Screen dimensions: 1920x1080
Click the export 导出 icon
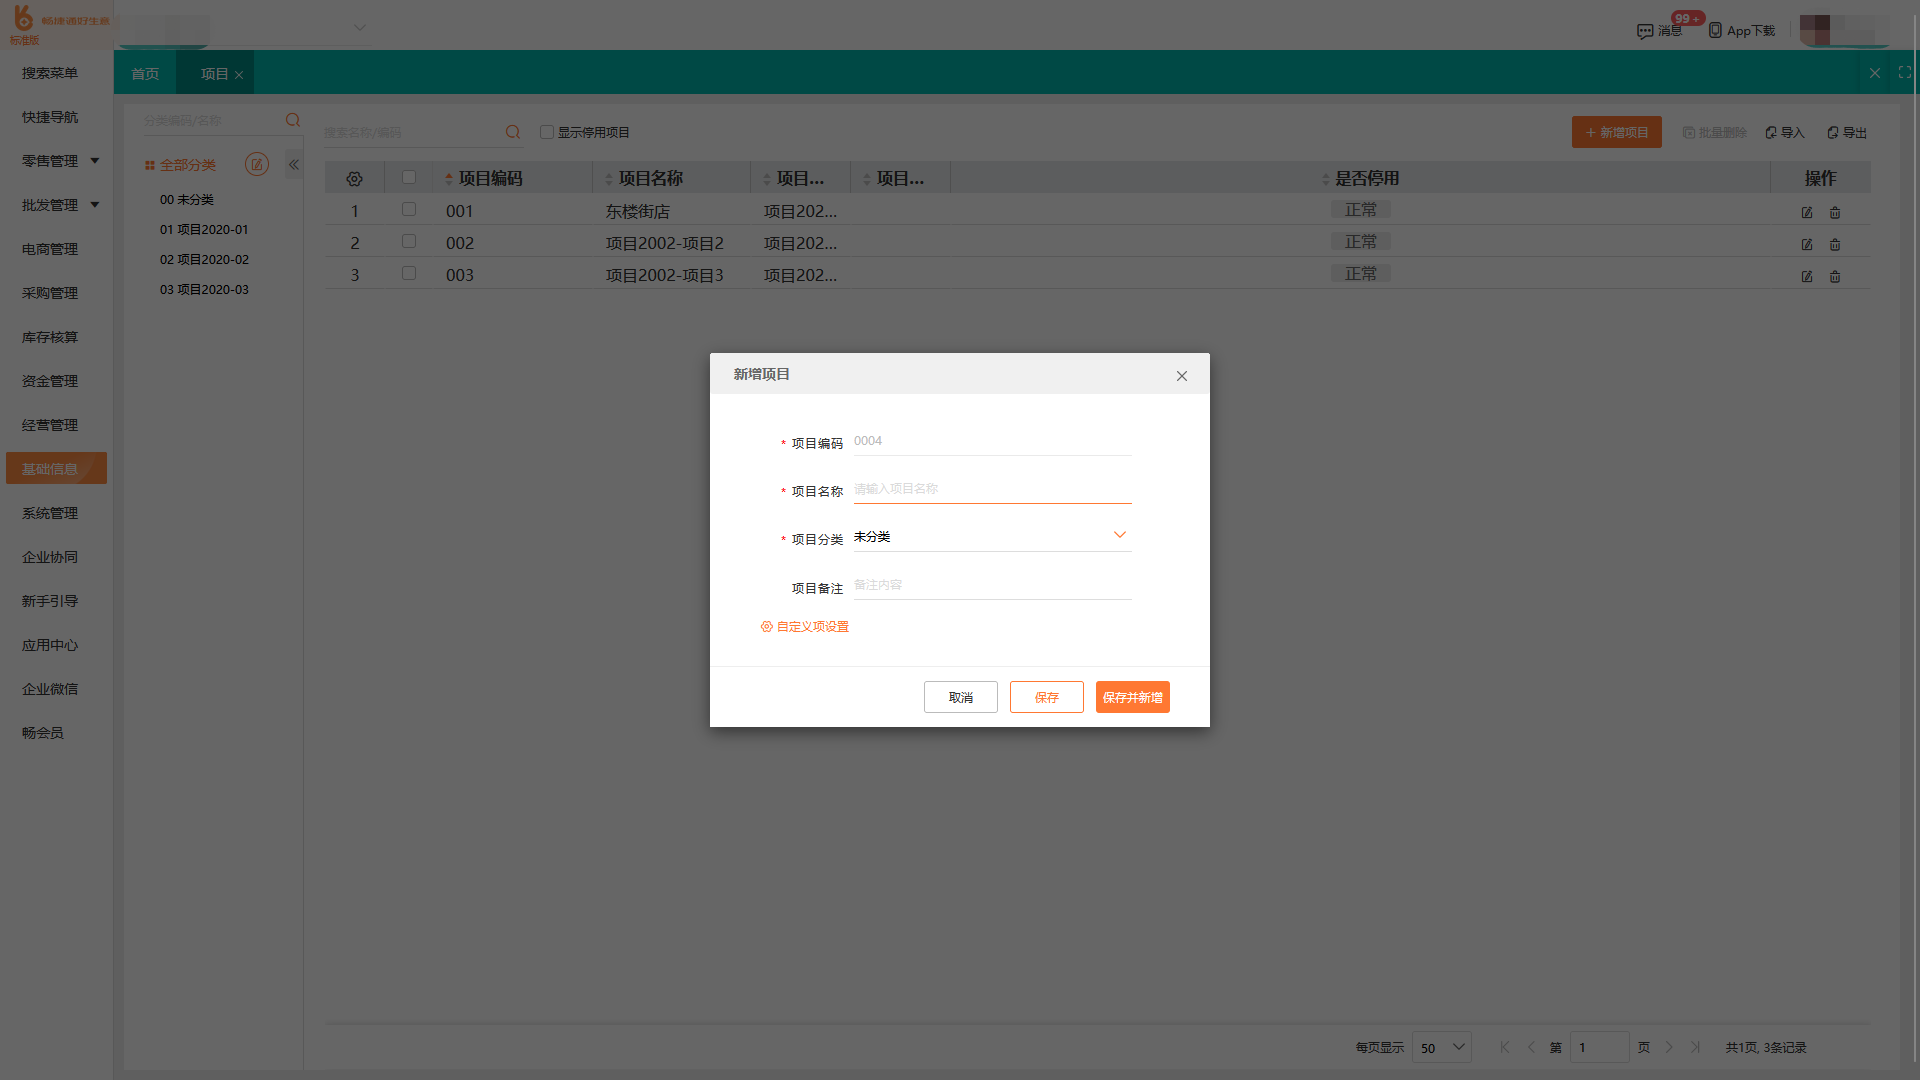coord(1846,131)
